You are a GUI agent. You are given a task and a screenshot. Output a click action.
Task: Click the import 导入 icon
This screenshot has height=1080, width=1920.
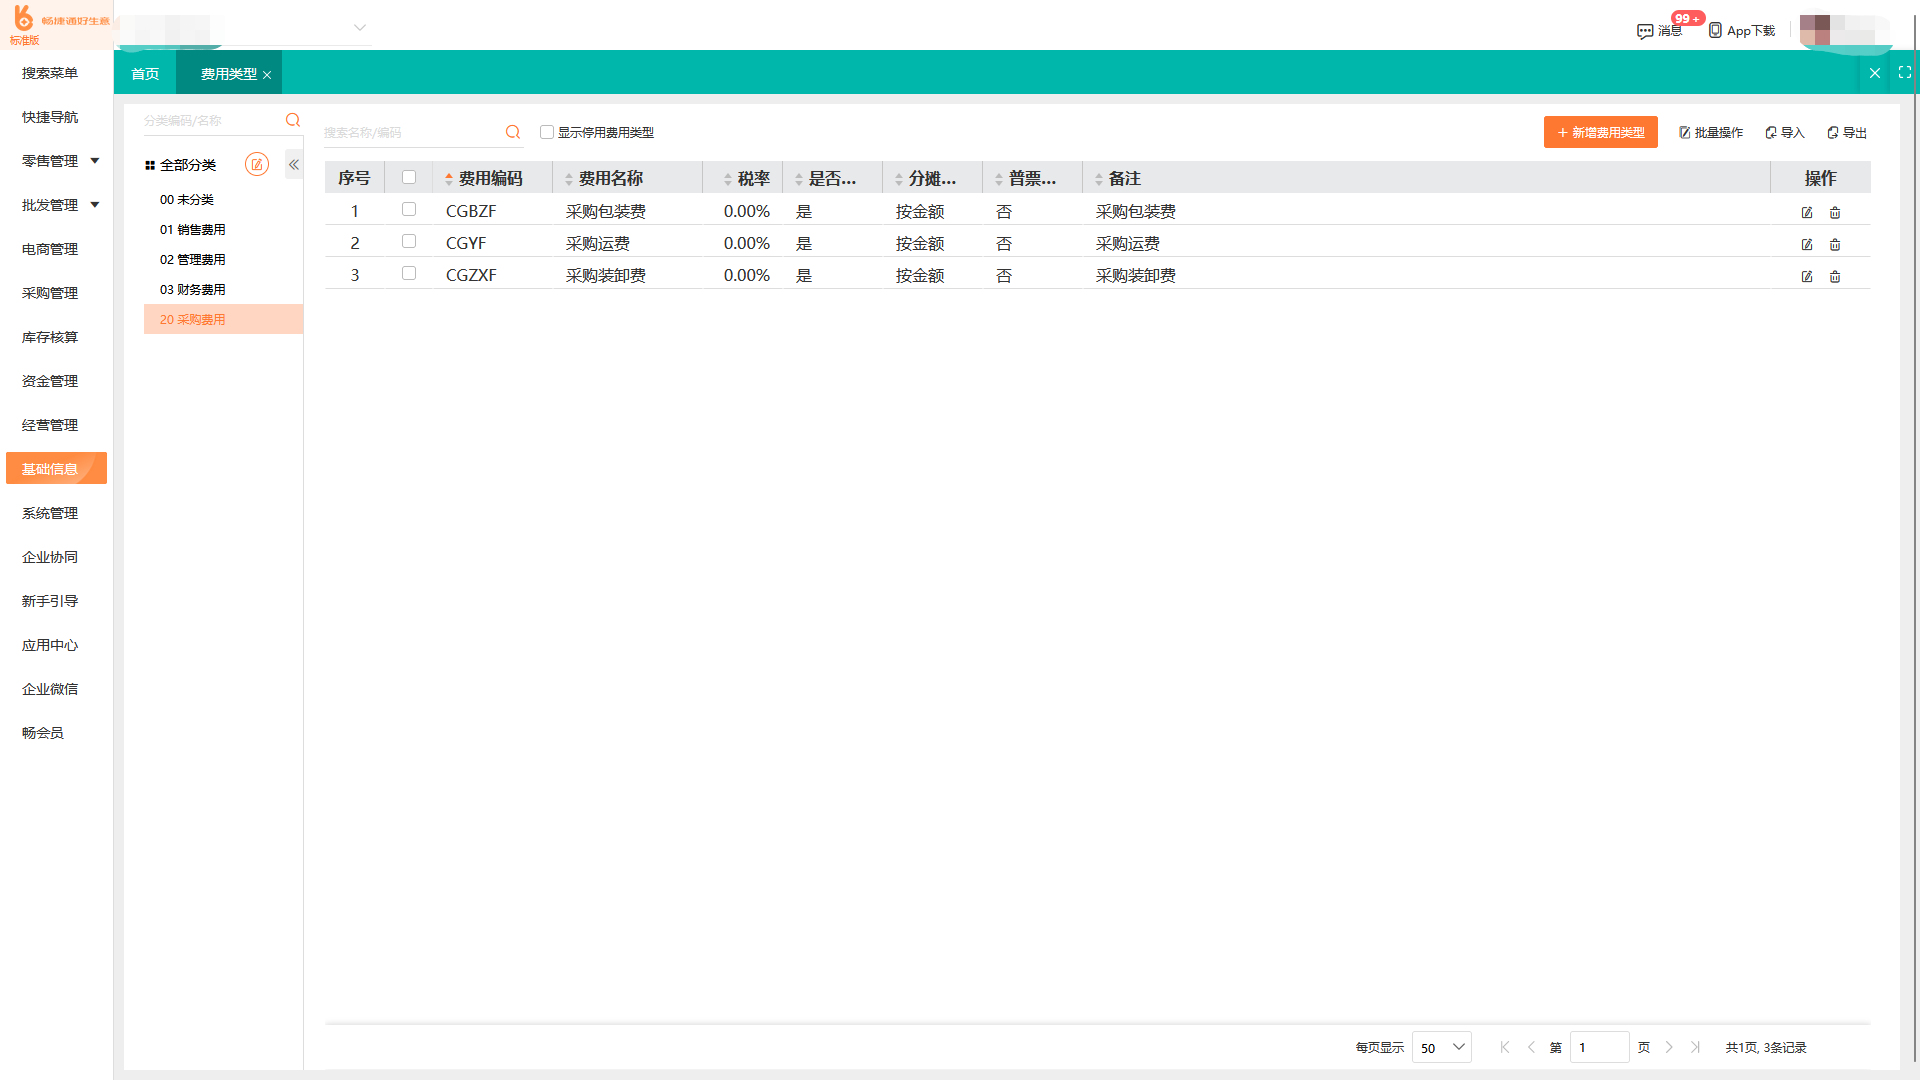point(1785,132)
